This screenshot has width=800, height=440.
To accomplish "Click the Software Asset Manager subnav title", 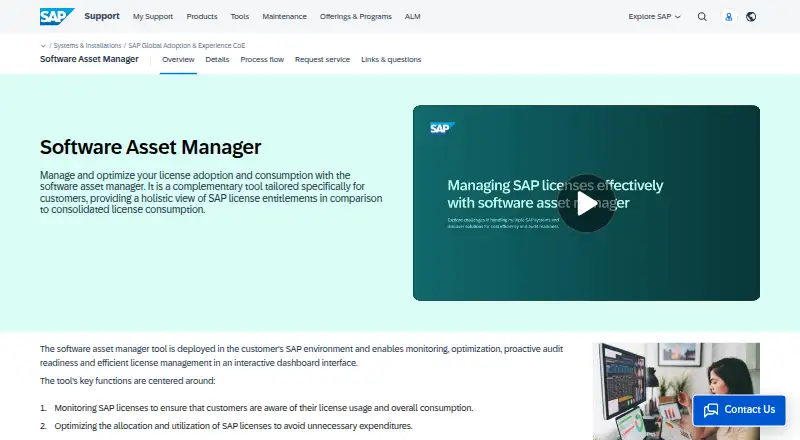I will click(x=89, y=59).
